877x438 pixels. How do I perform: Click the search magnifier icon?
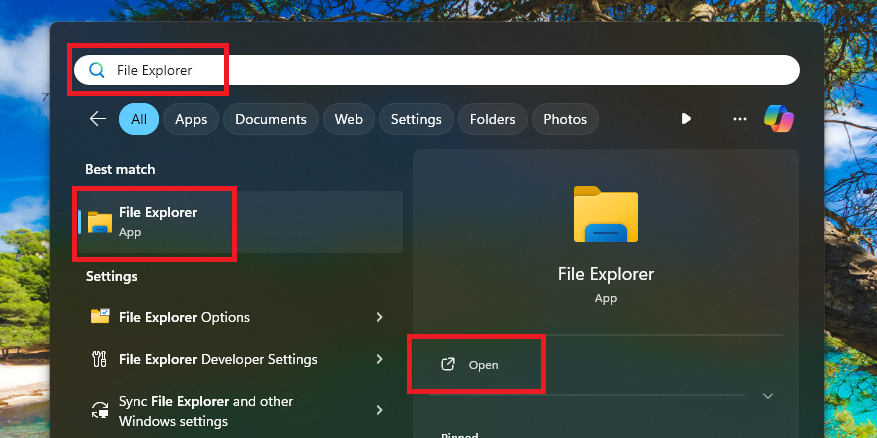click(x=97, y=70)
